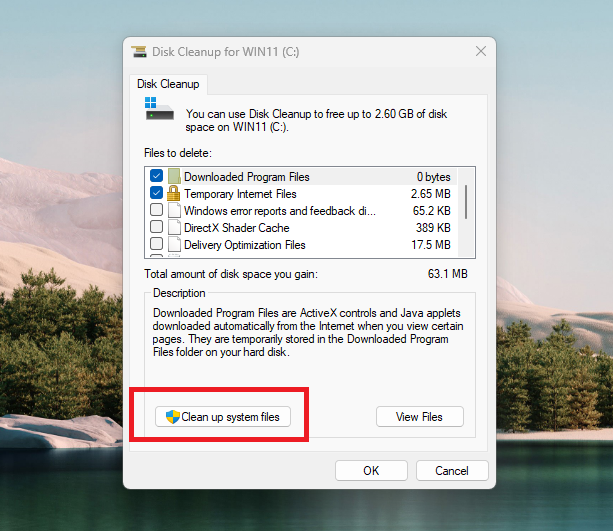
Task: Click the 2.65 MB size value
Action: coord(431,194)
